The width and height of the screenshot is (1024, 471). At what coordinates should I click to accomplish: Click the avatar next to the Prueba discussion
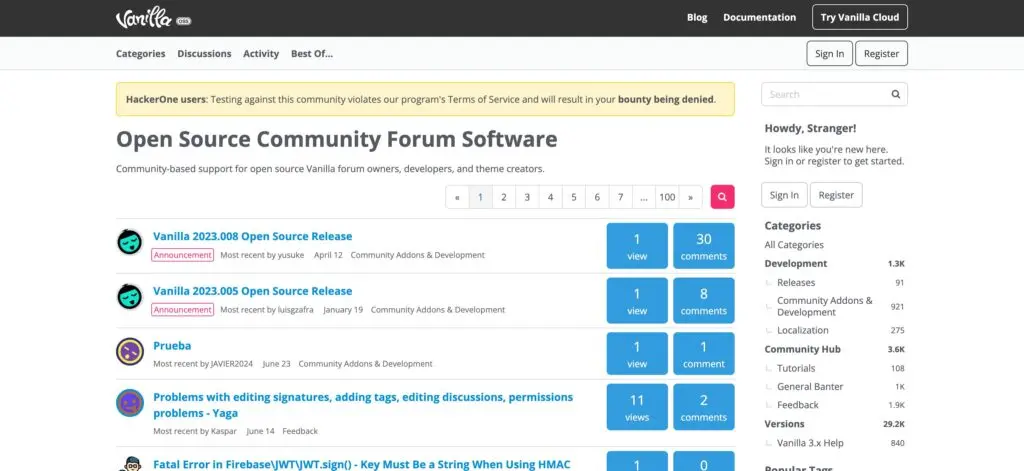[130, 351]
